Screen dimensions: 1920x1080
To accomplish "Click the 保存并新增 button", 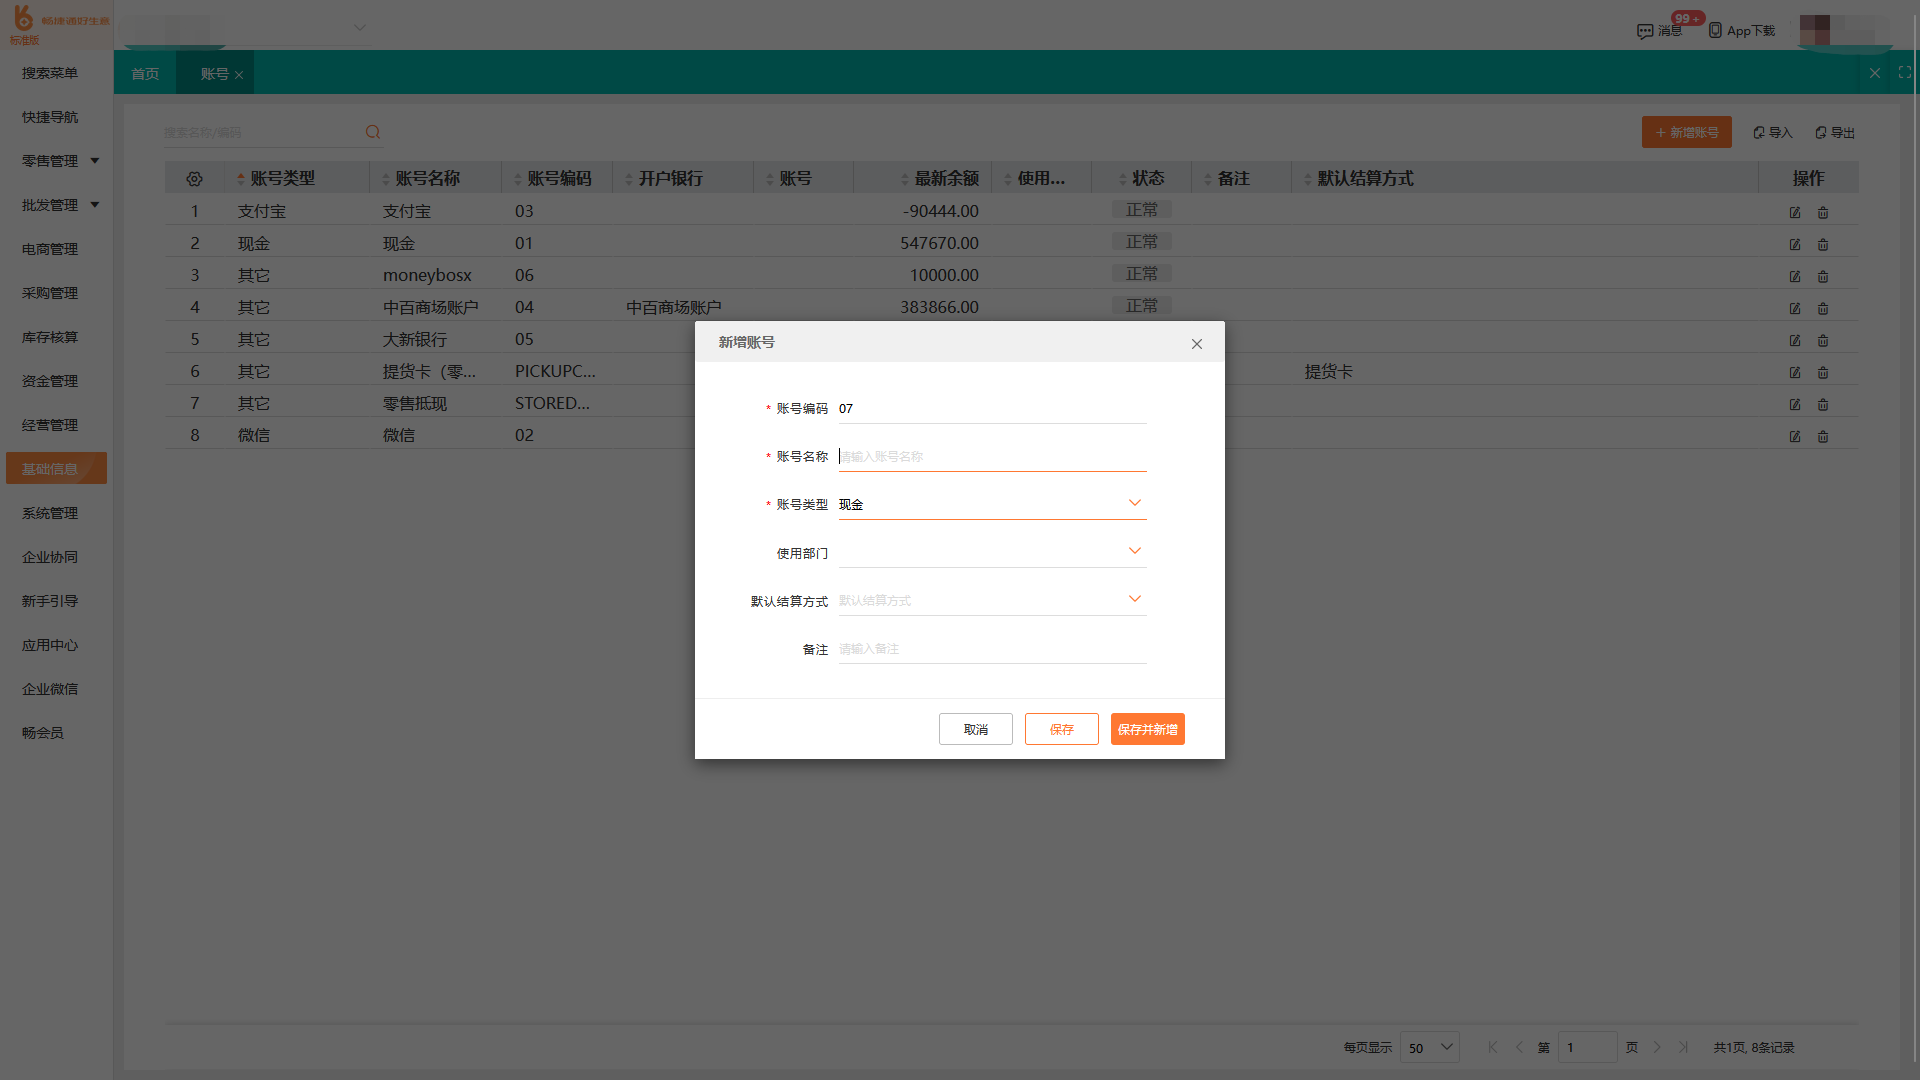I will point(1147,729).
